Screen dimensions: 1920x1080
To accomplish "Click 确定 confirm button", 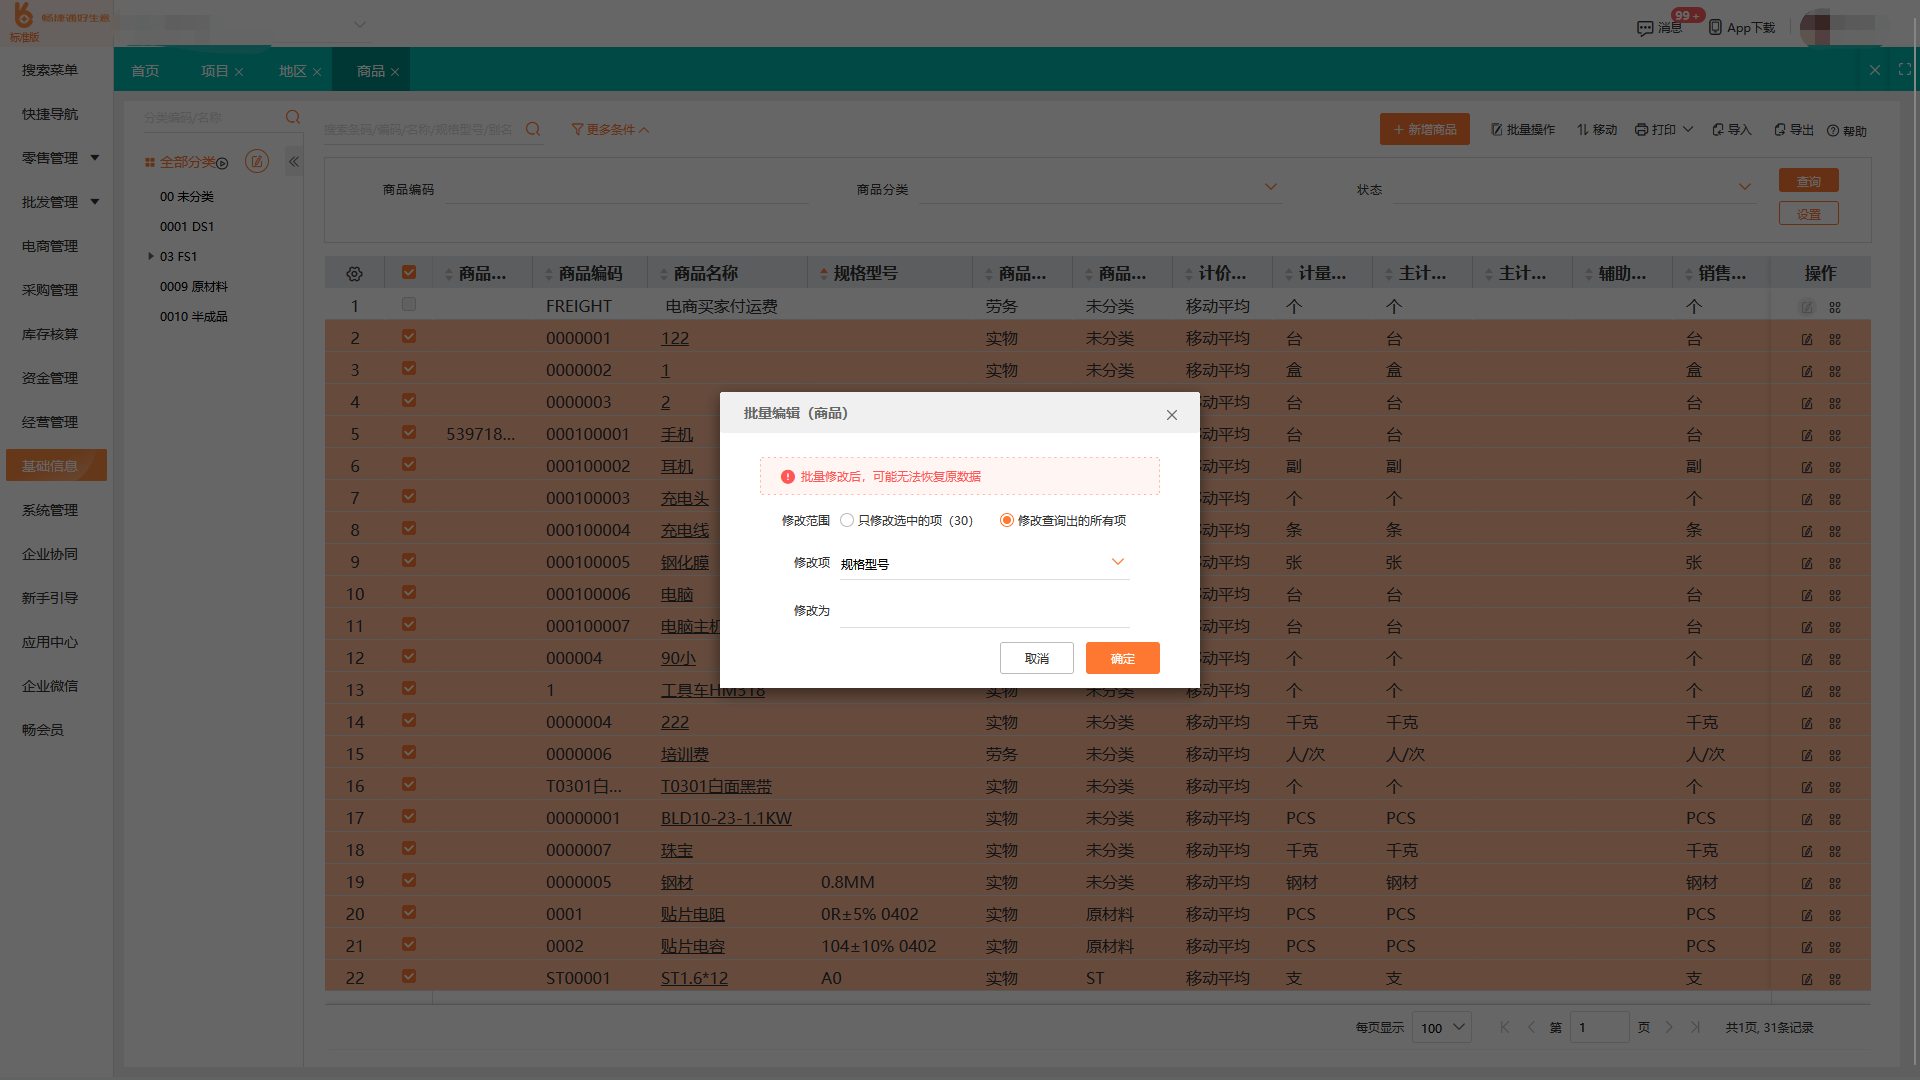I will click(1122, 658).
